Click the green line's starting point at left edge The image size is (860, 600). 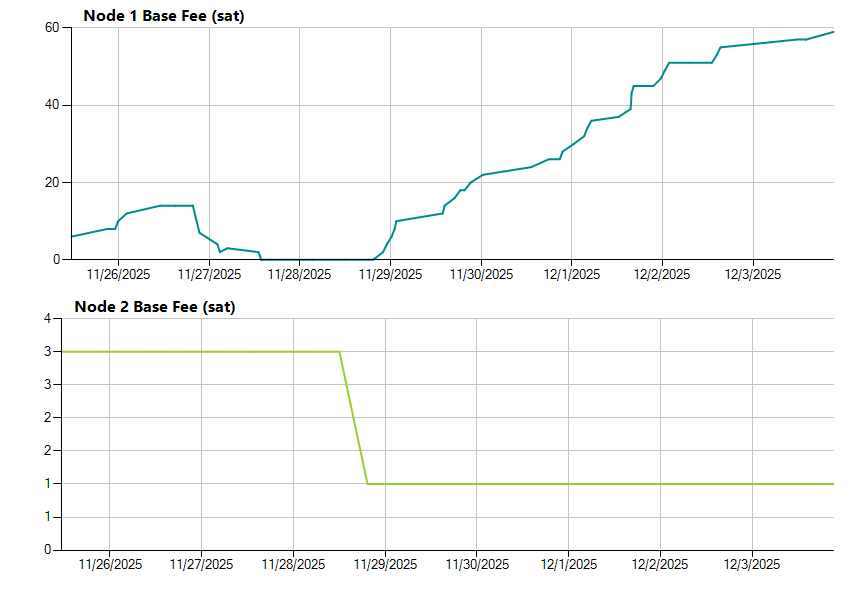click(63, 352)
